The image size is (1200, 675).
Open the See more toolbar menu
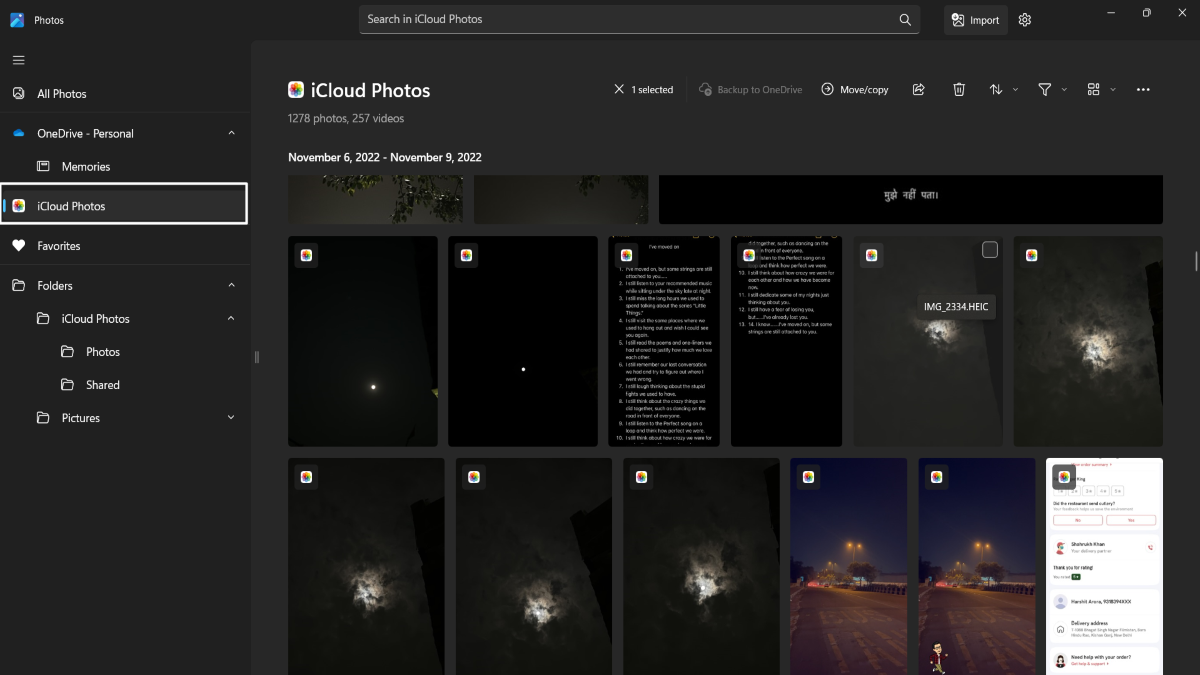tap(1143, 89)
